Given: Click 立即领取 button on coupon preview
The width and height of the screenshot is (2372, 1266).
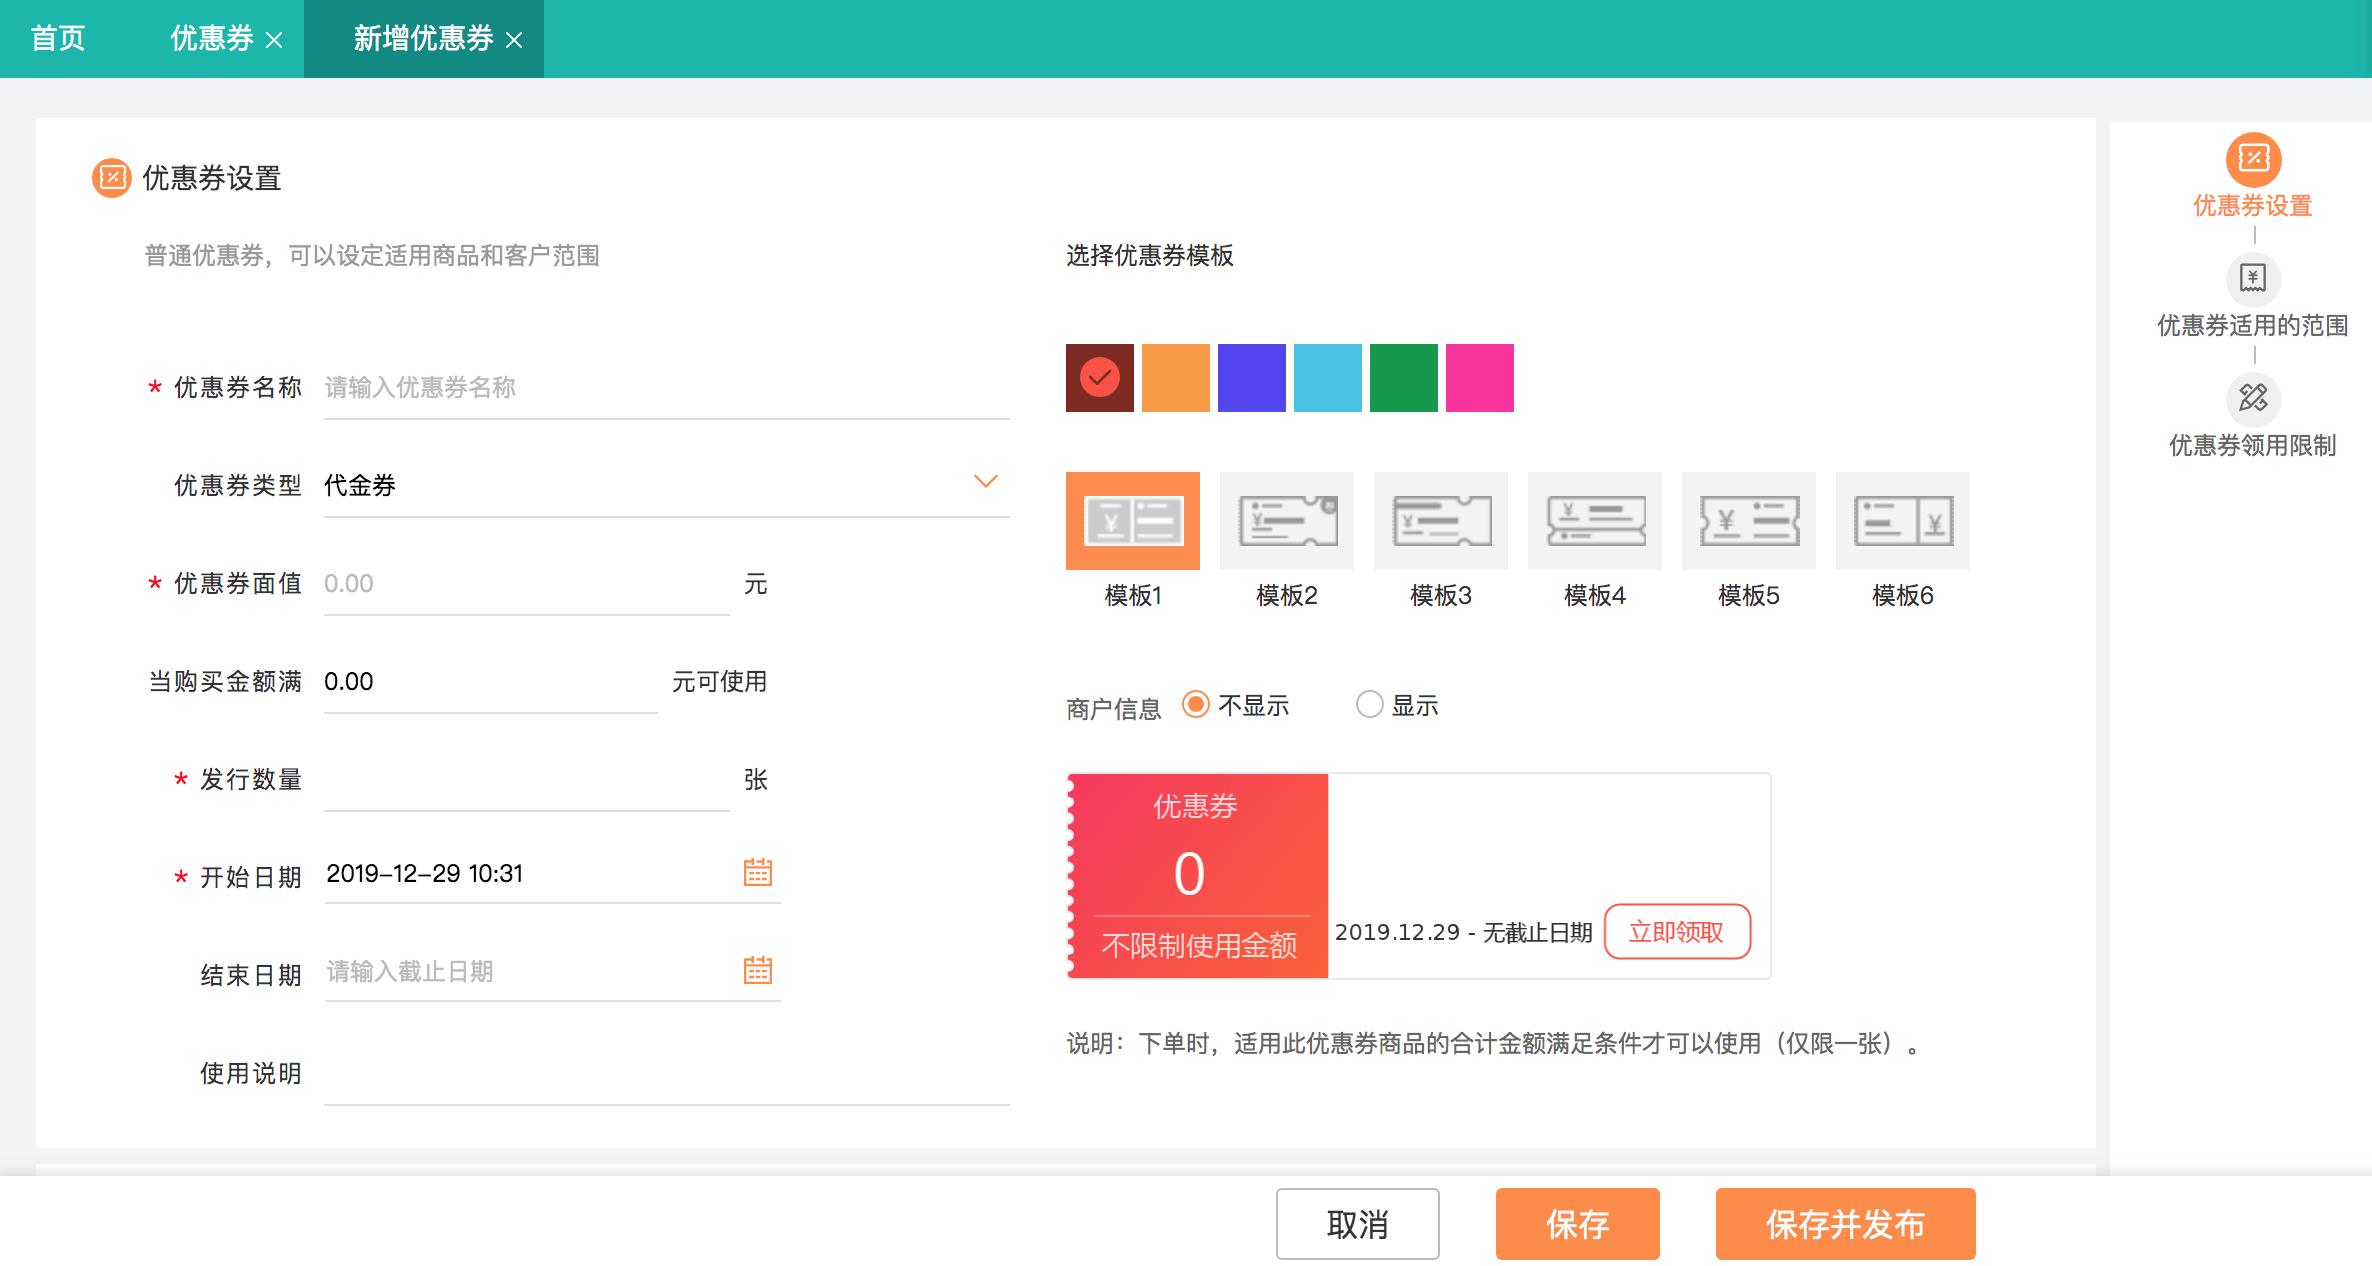Looking at the screenshot, I should pos(1675,932).
